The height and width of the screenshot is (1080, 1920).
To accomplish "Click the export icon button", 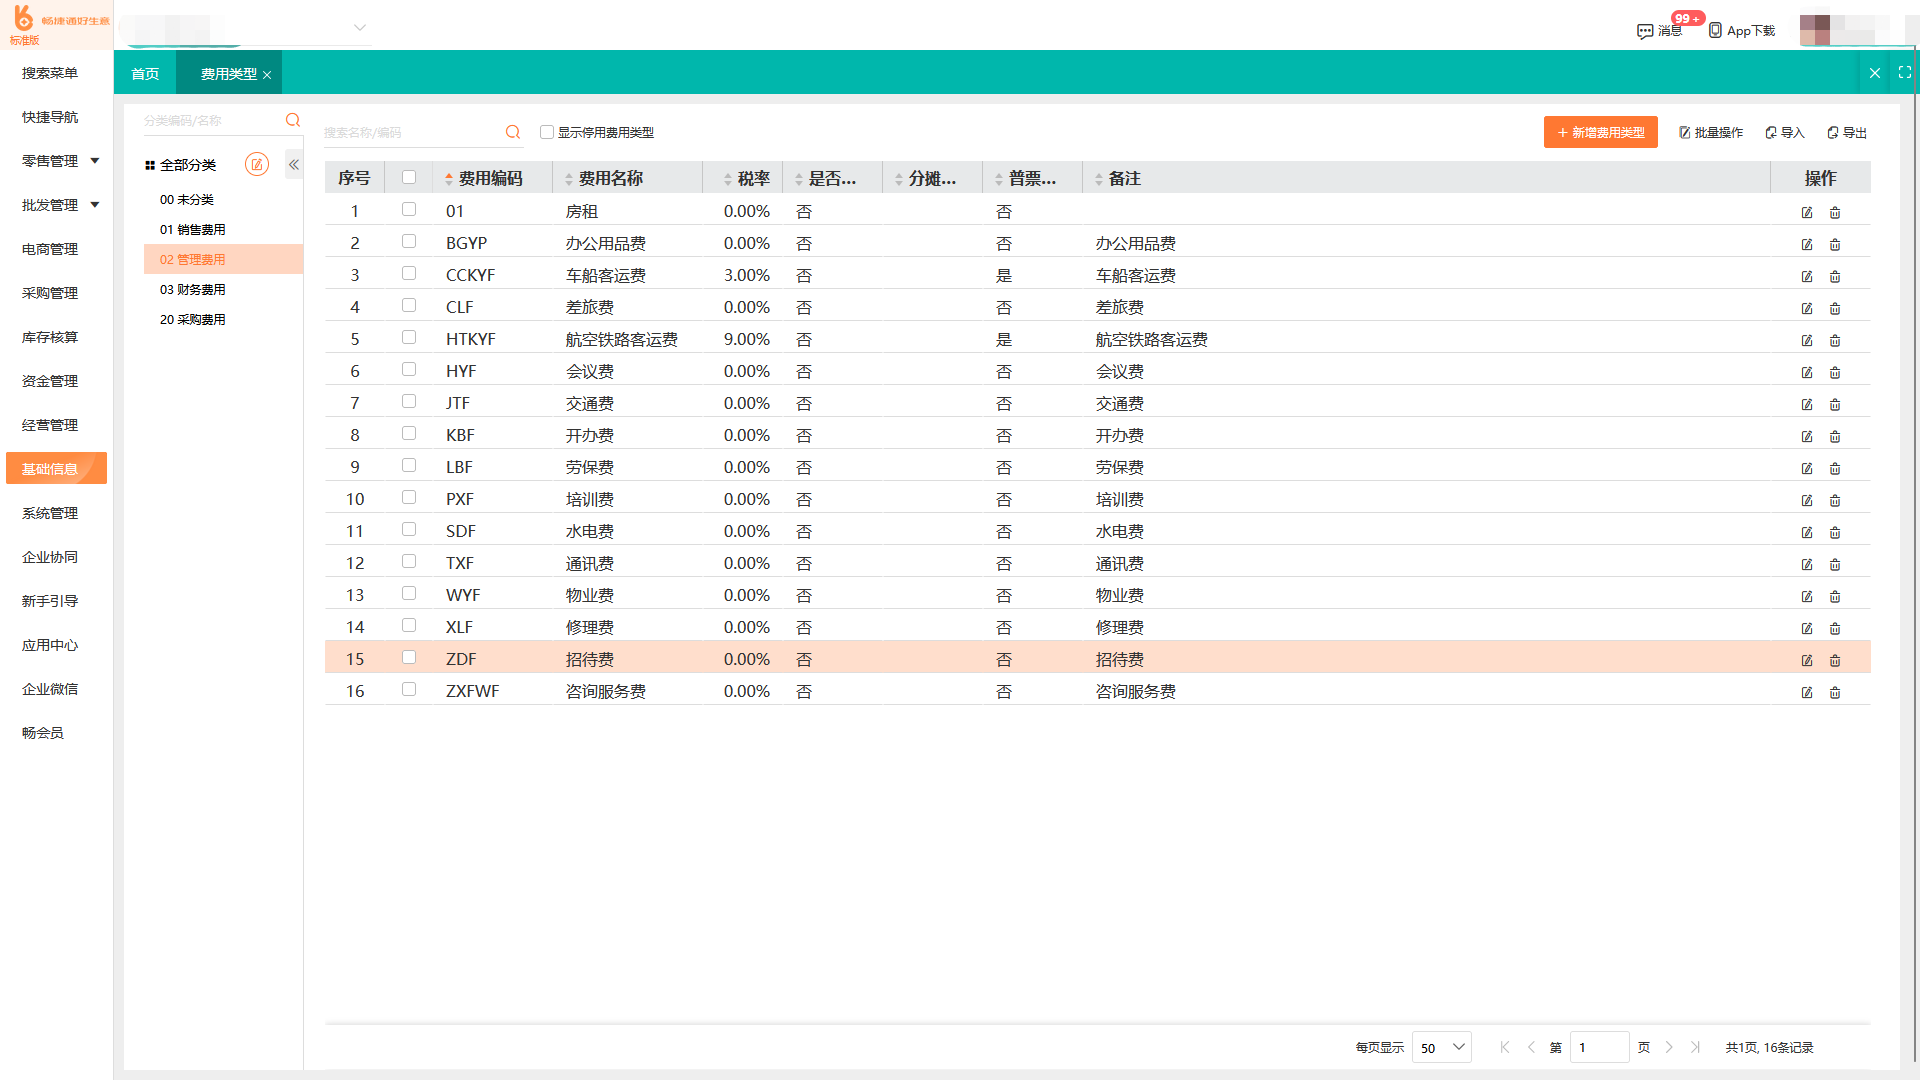I will coord(1832,131).
